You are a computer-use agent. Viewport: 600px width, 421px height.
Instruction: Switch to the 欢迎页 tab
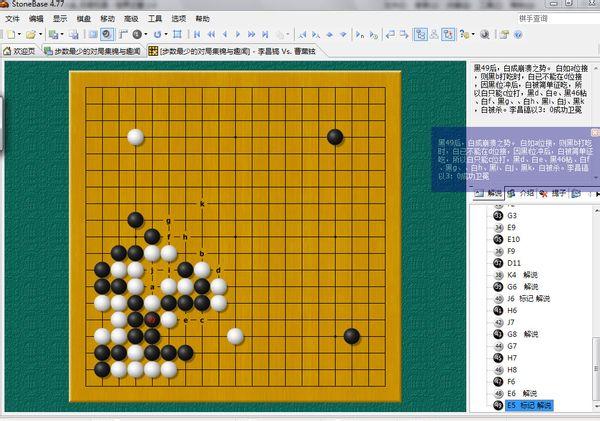coord(20,50)
